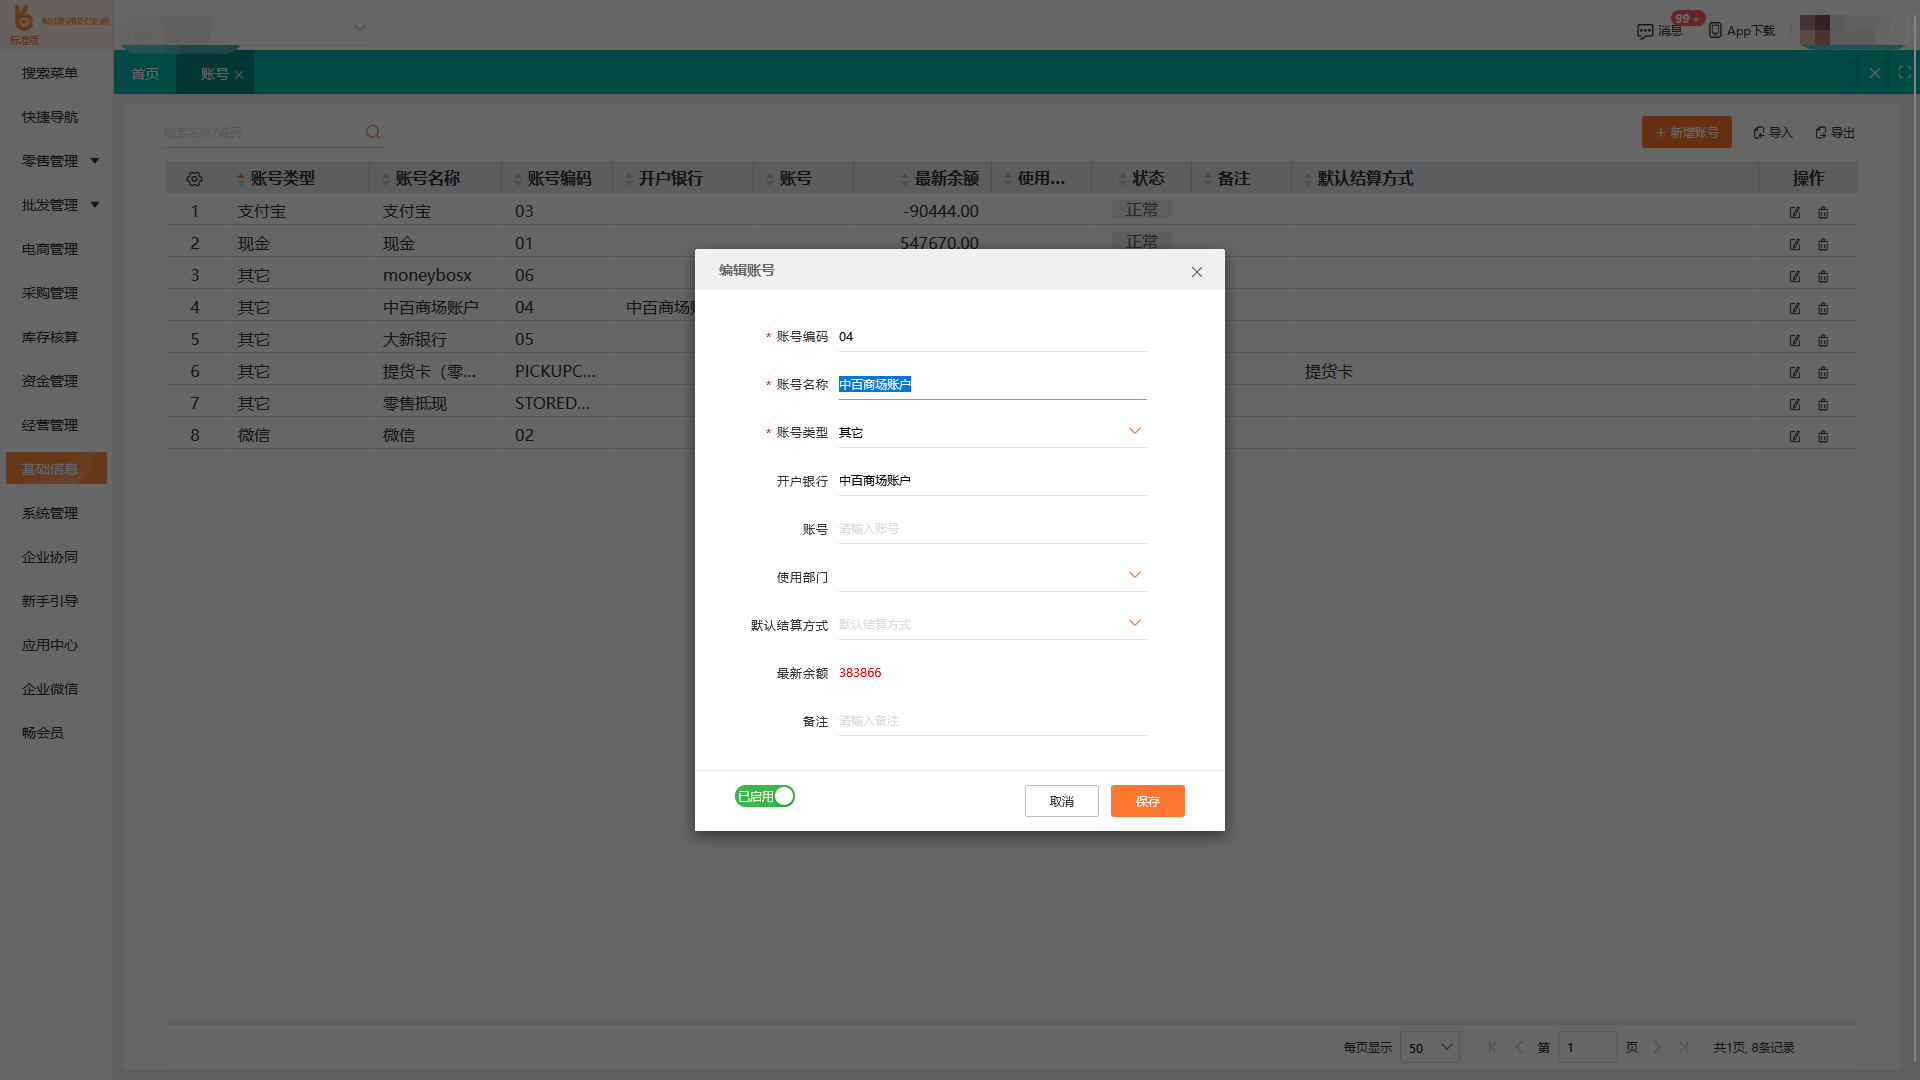Select the 基础信息 sidebar menu item
Viewport: 1920px width, 1080px height.
point(53,468)
